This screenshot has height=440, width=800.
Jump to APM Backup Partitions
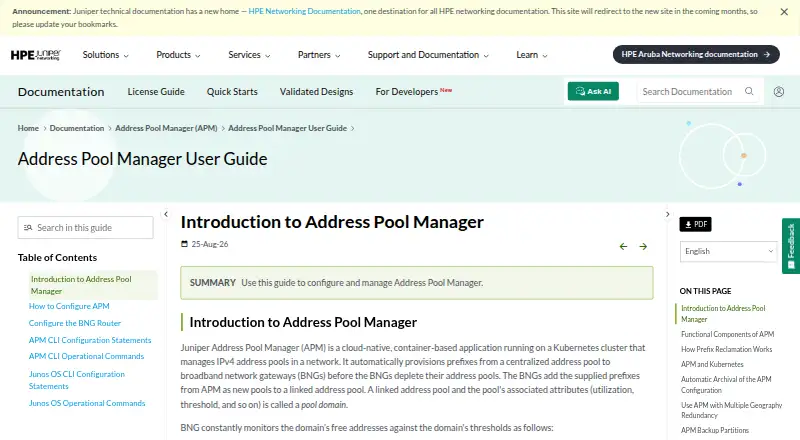(715, 430)
